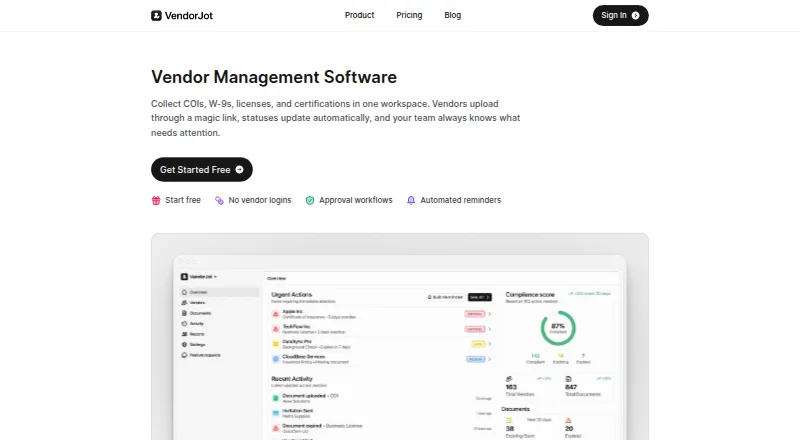Screen dimensions: 800x440
Task: Expand the CloudBase Services row chevron
Action: pyautogui.click(x=489, y=359)
